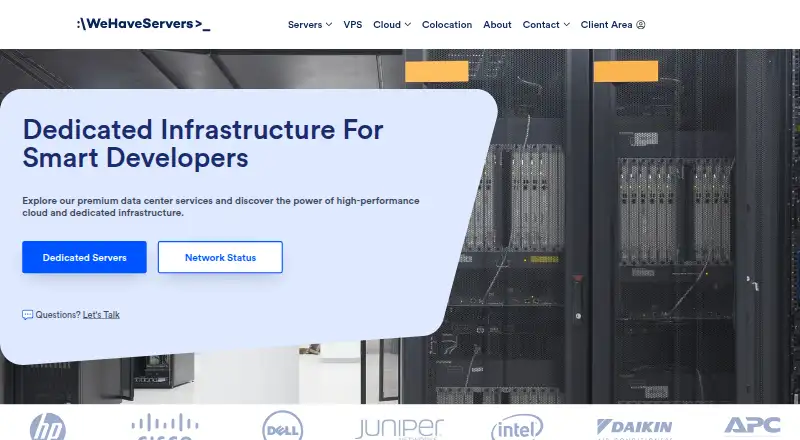Open the Client Area link
800x440 pixels.
pos(606,25)
